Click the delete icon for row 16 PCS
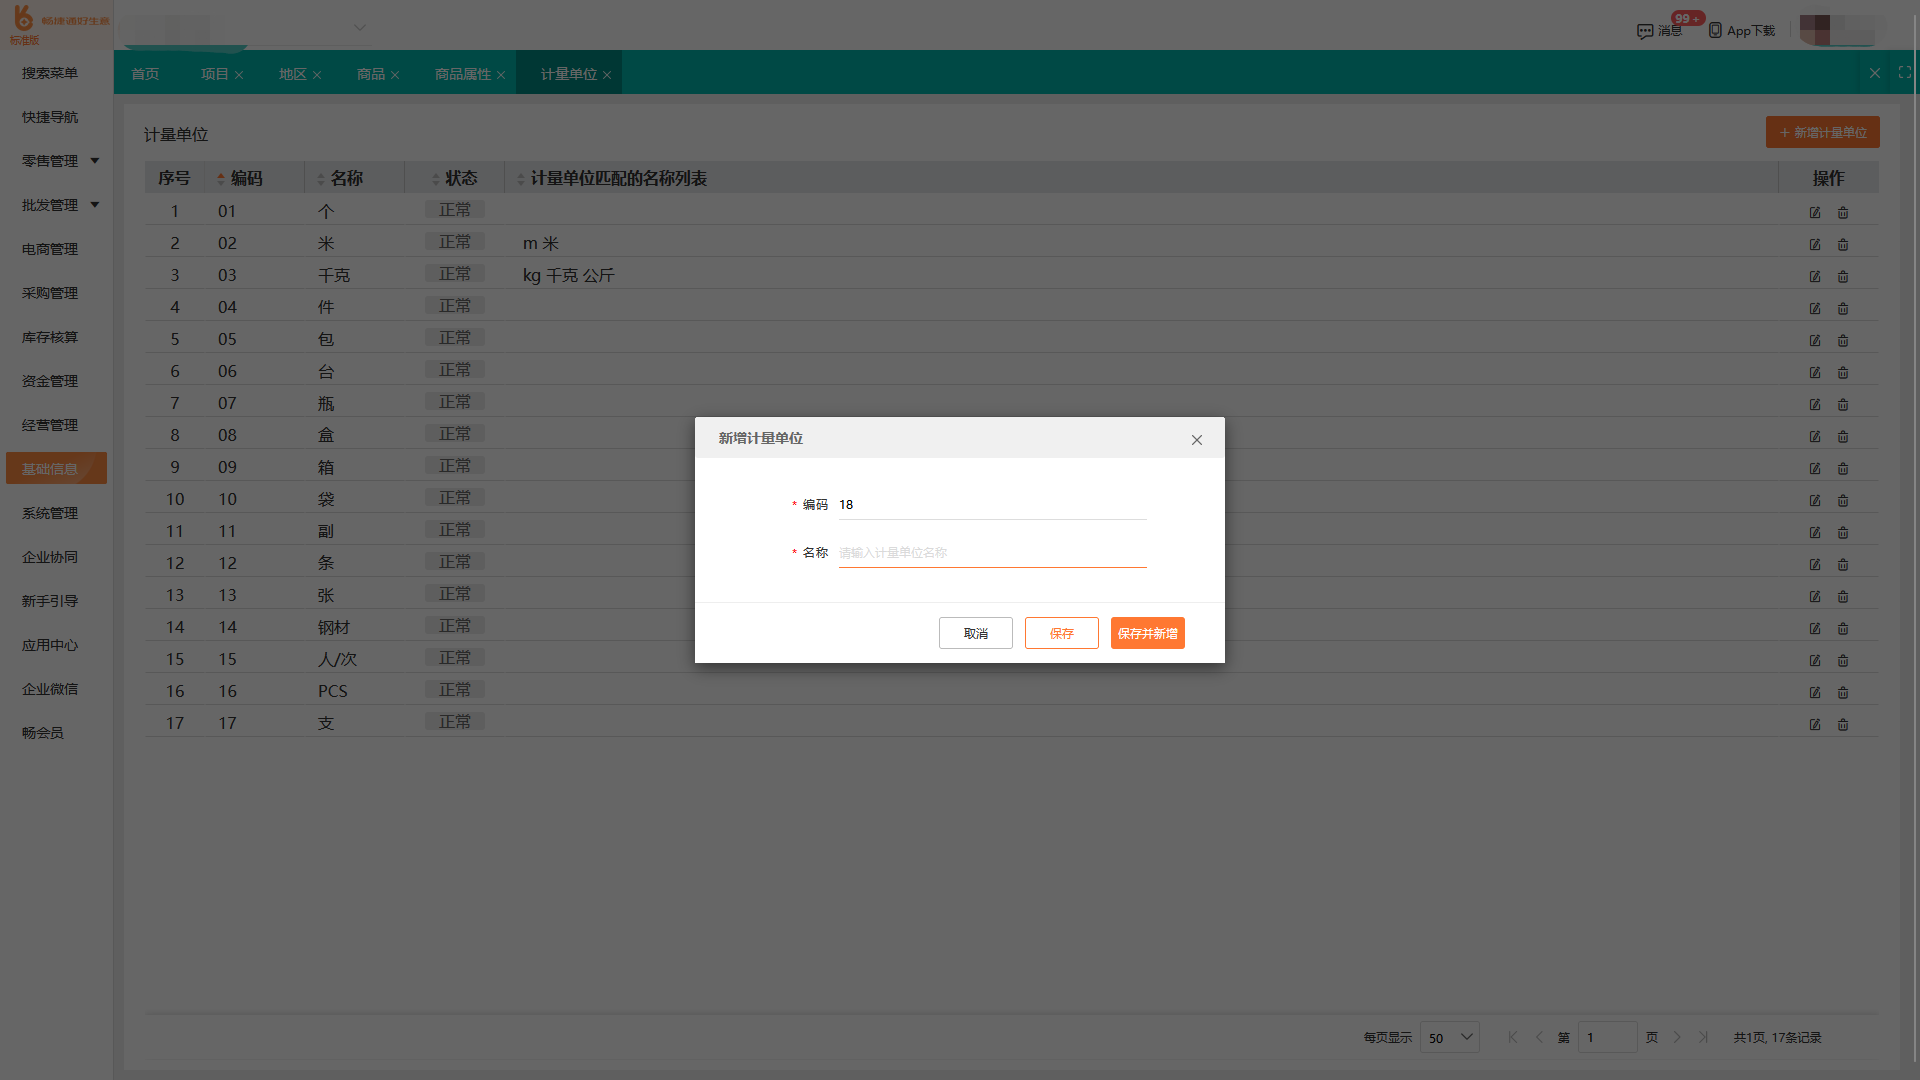 [x=1844, y=690]
